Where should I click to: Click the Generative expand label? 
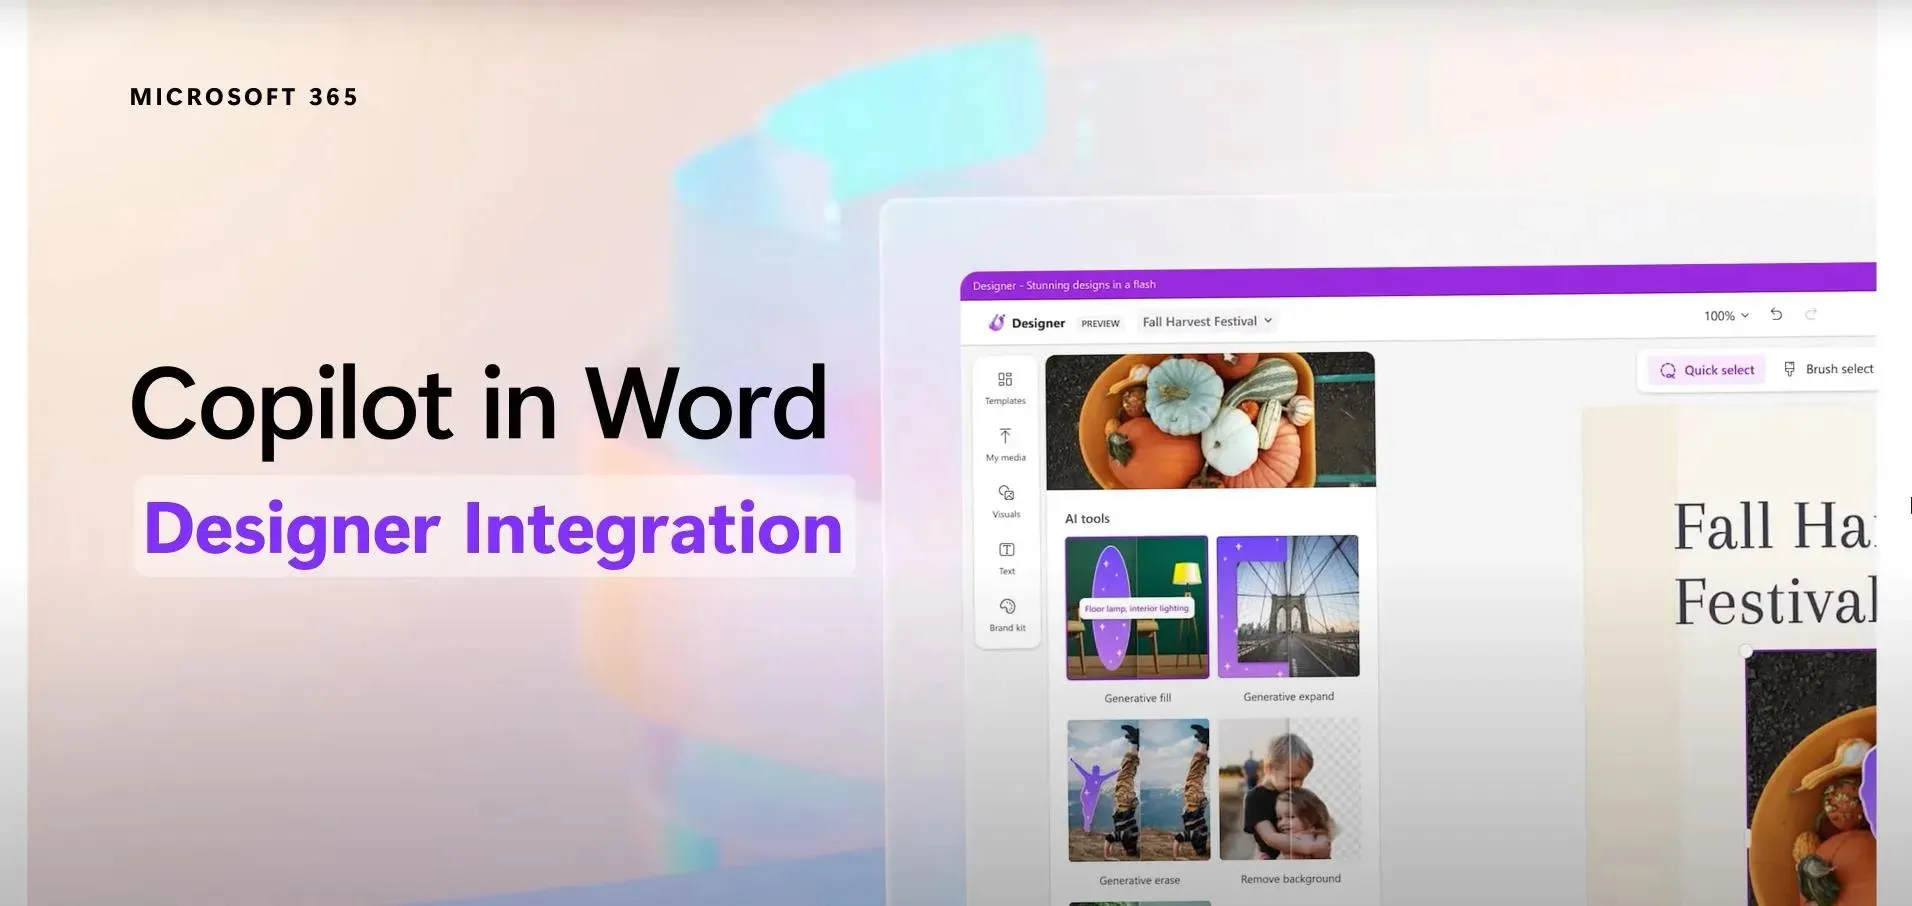1288,696
